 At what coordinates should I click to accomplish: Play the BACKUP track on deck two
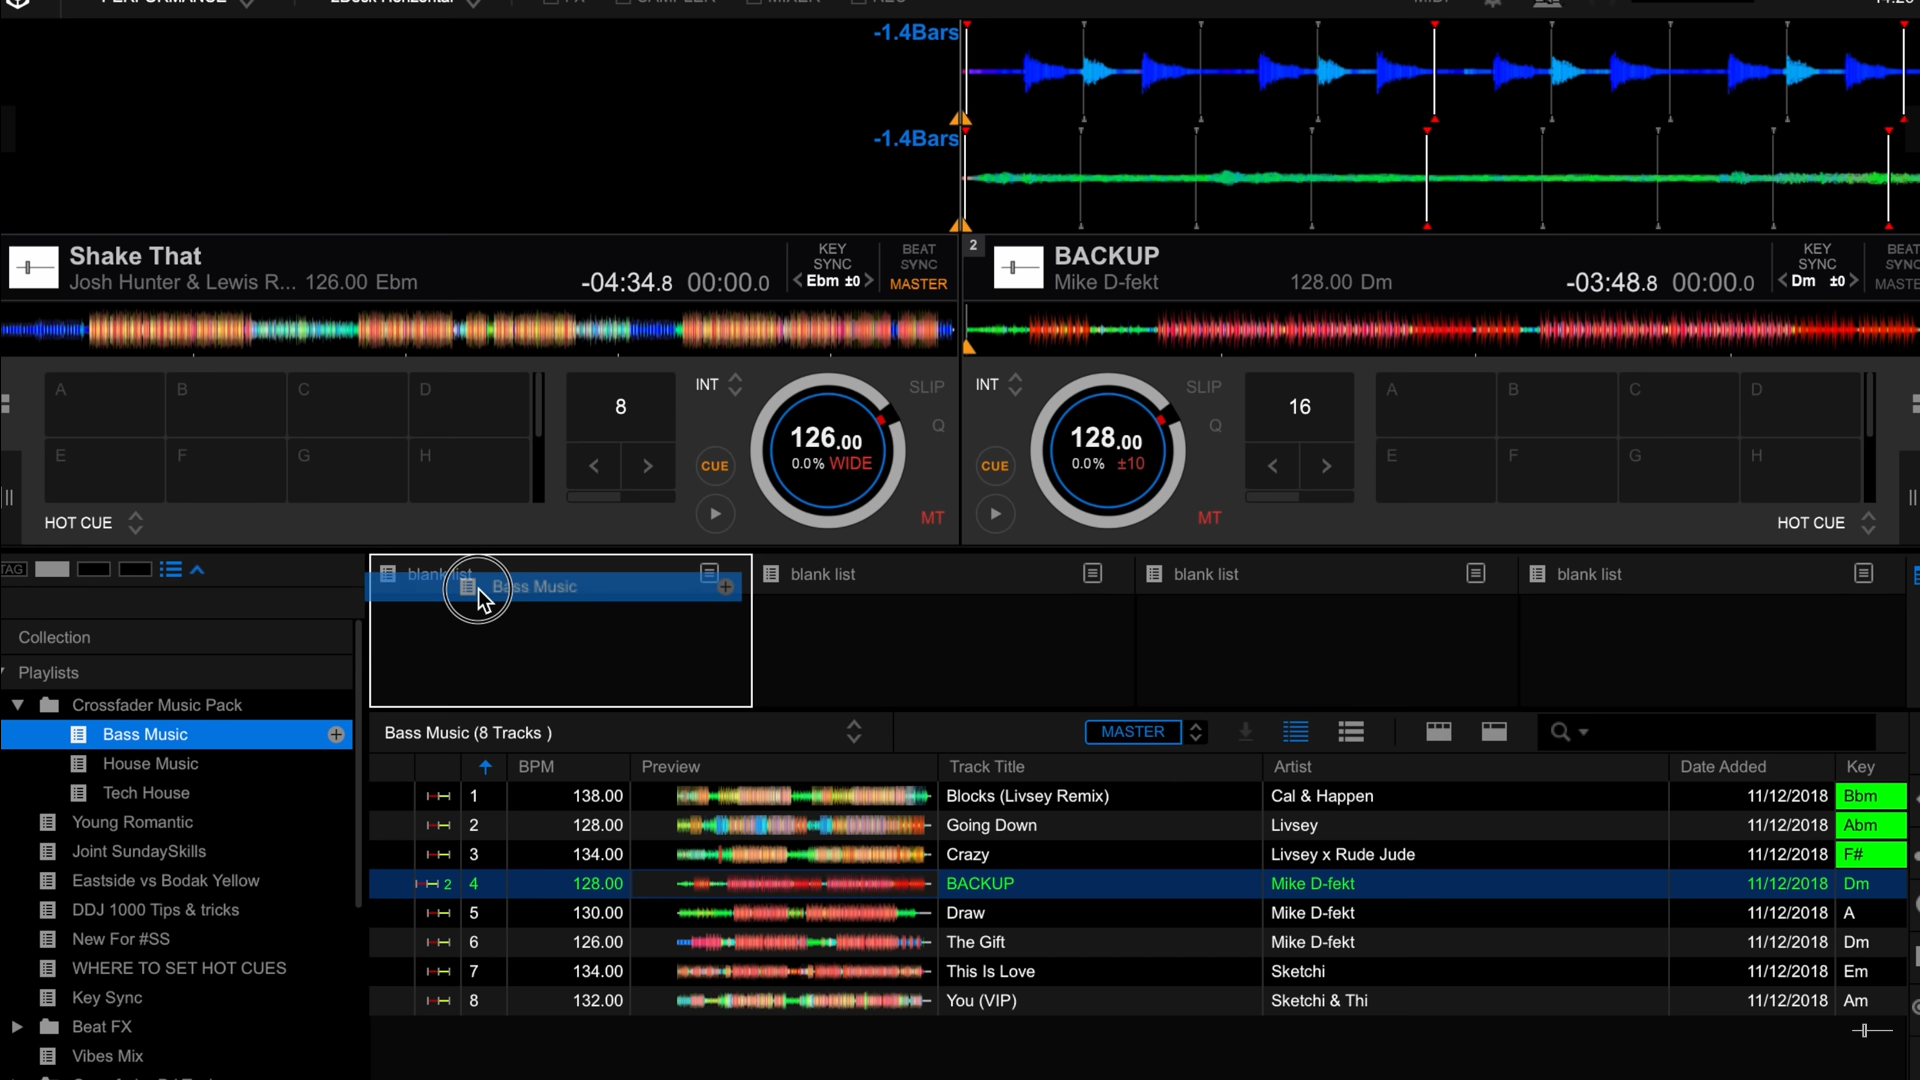click(995, 514)
